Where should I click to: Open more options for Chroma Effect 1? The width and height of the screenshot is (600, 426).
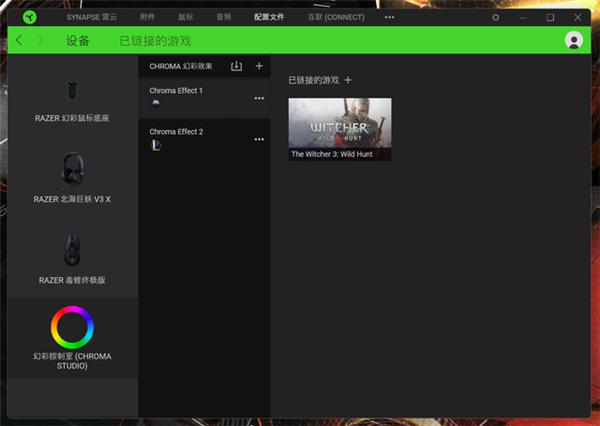[x=259, y=98]
